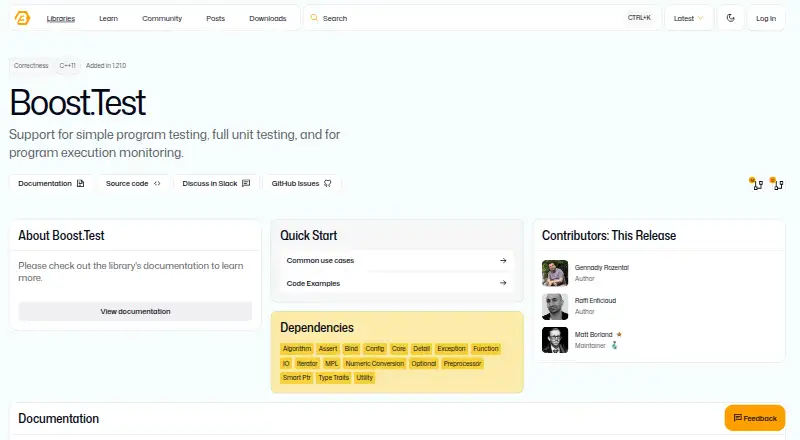Toggle dark mode with the moon icon
This screenshot has width=800, height=440.
731,18
